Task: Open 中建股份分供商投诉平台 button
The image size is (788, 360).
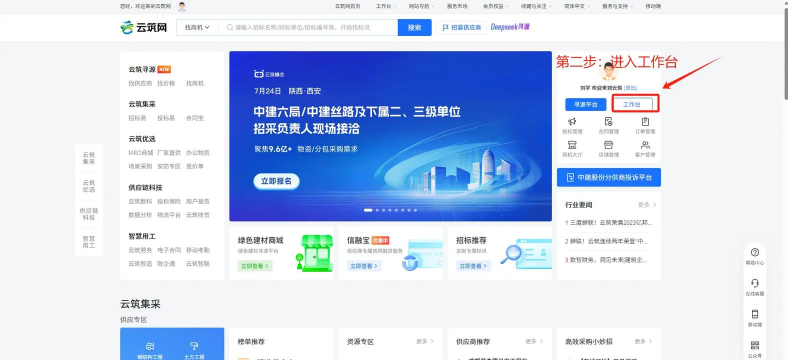Action: point(609,177)
